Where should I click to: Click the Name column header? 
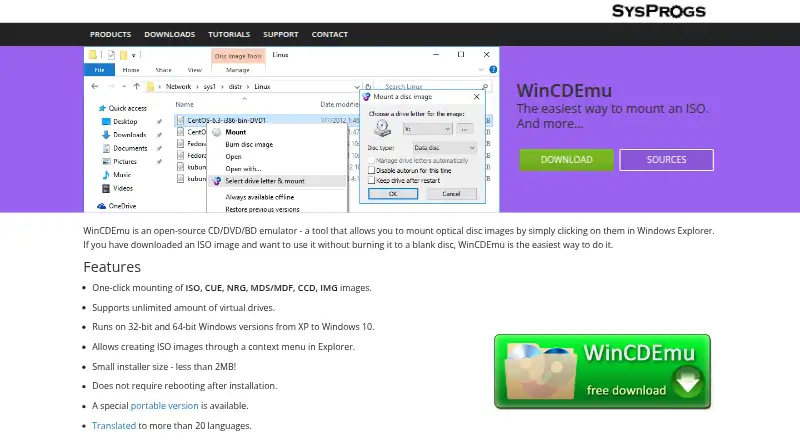(184, 104)
